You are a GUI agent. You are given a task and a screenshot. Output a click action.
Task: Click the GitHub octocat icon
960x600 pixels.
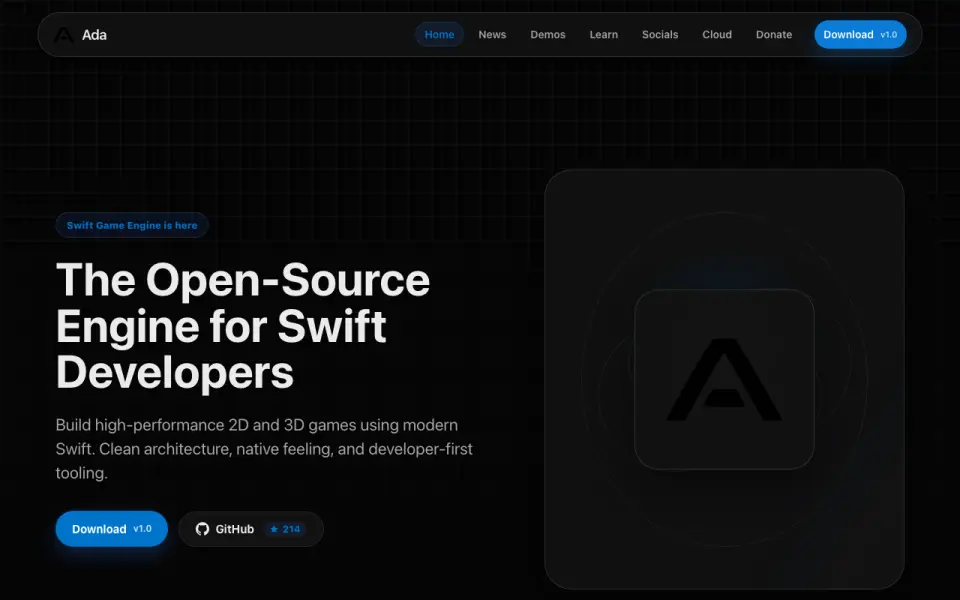point(202,529)
